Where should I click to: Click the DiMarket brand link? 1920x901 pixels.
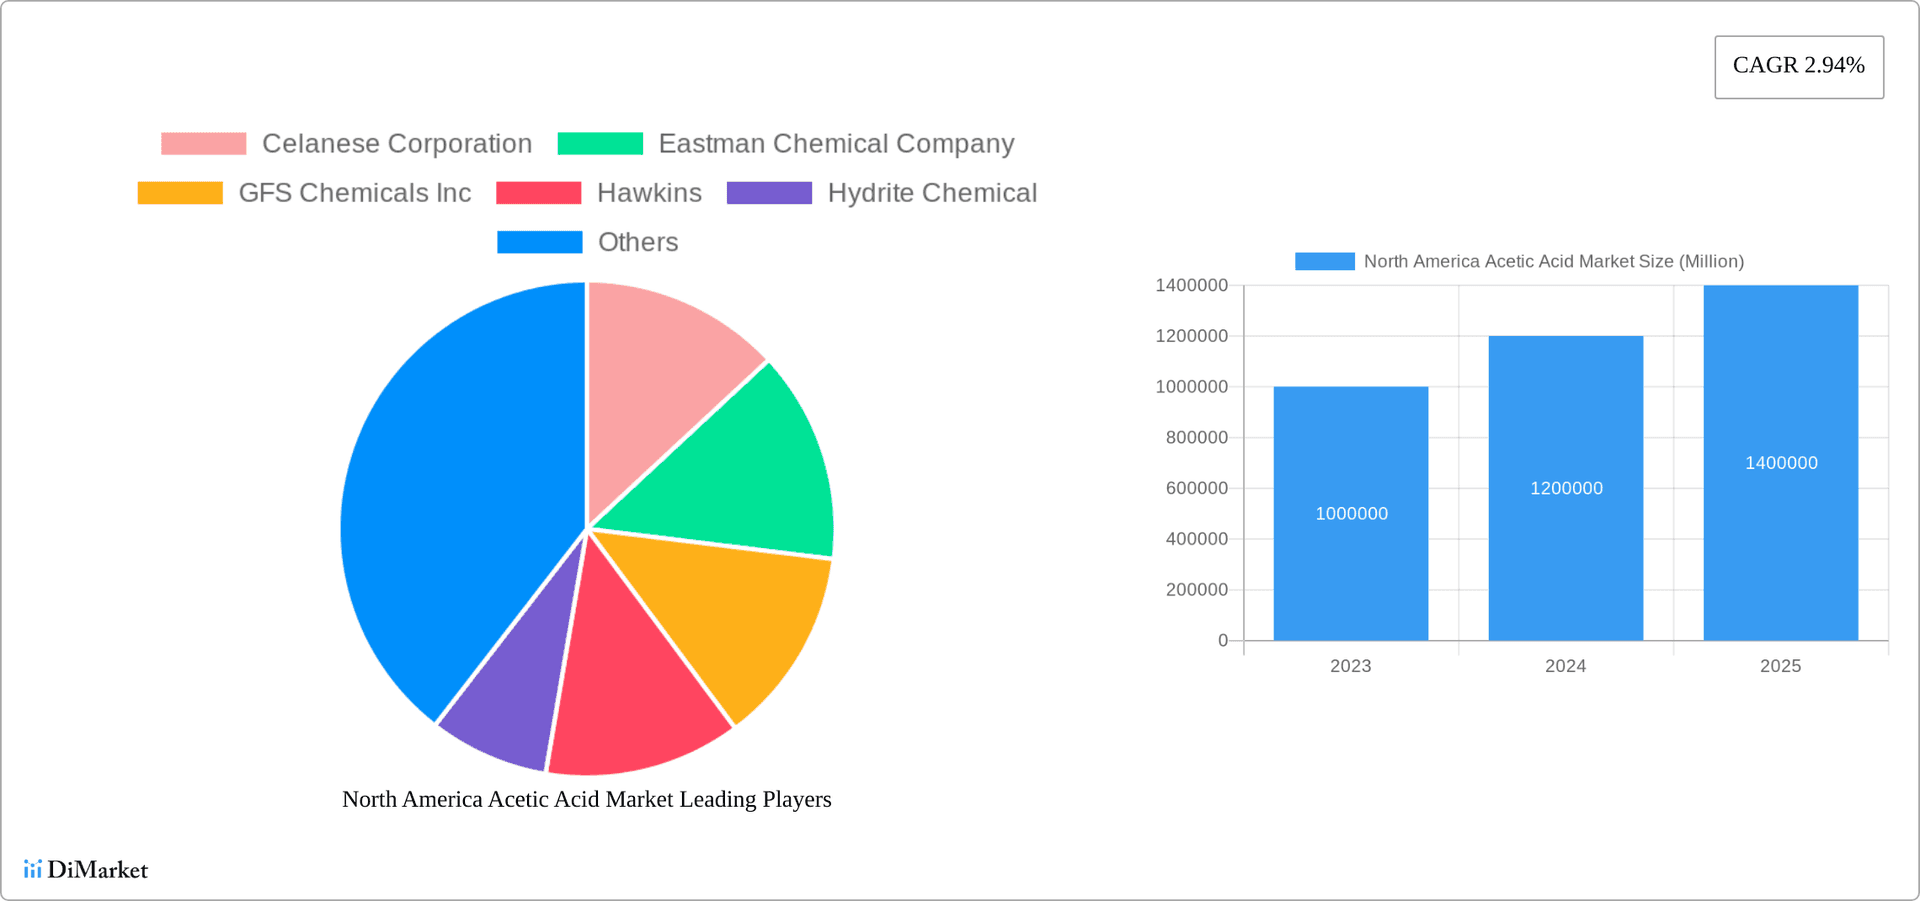tap(88, 868)
